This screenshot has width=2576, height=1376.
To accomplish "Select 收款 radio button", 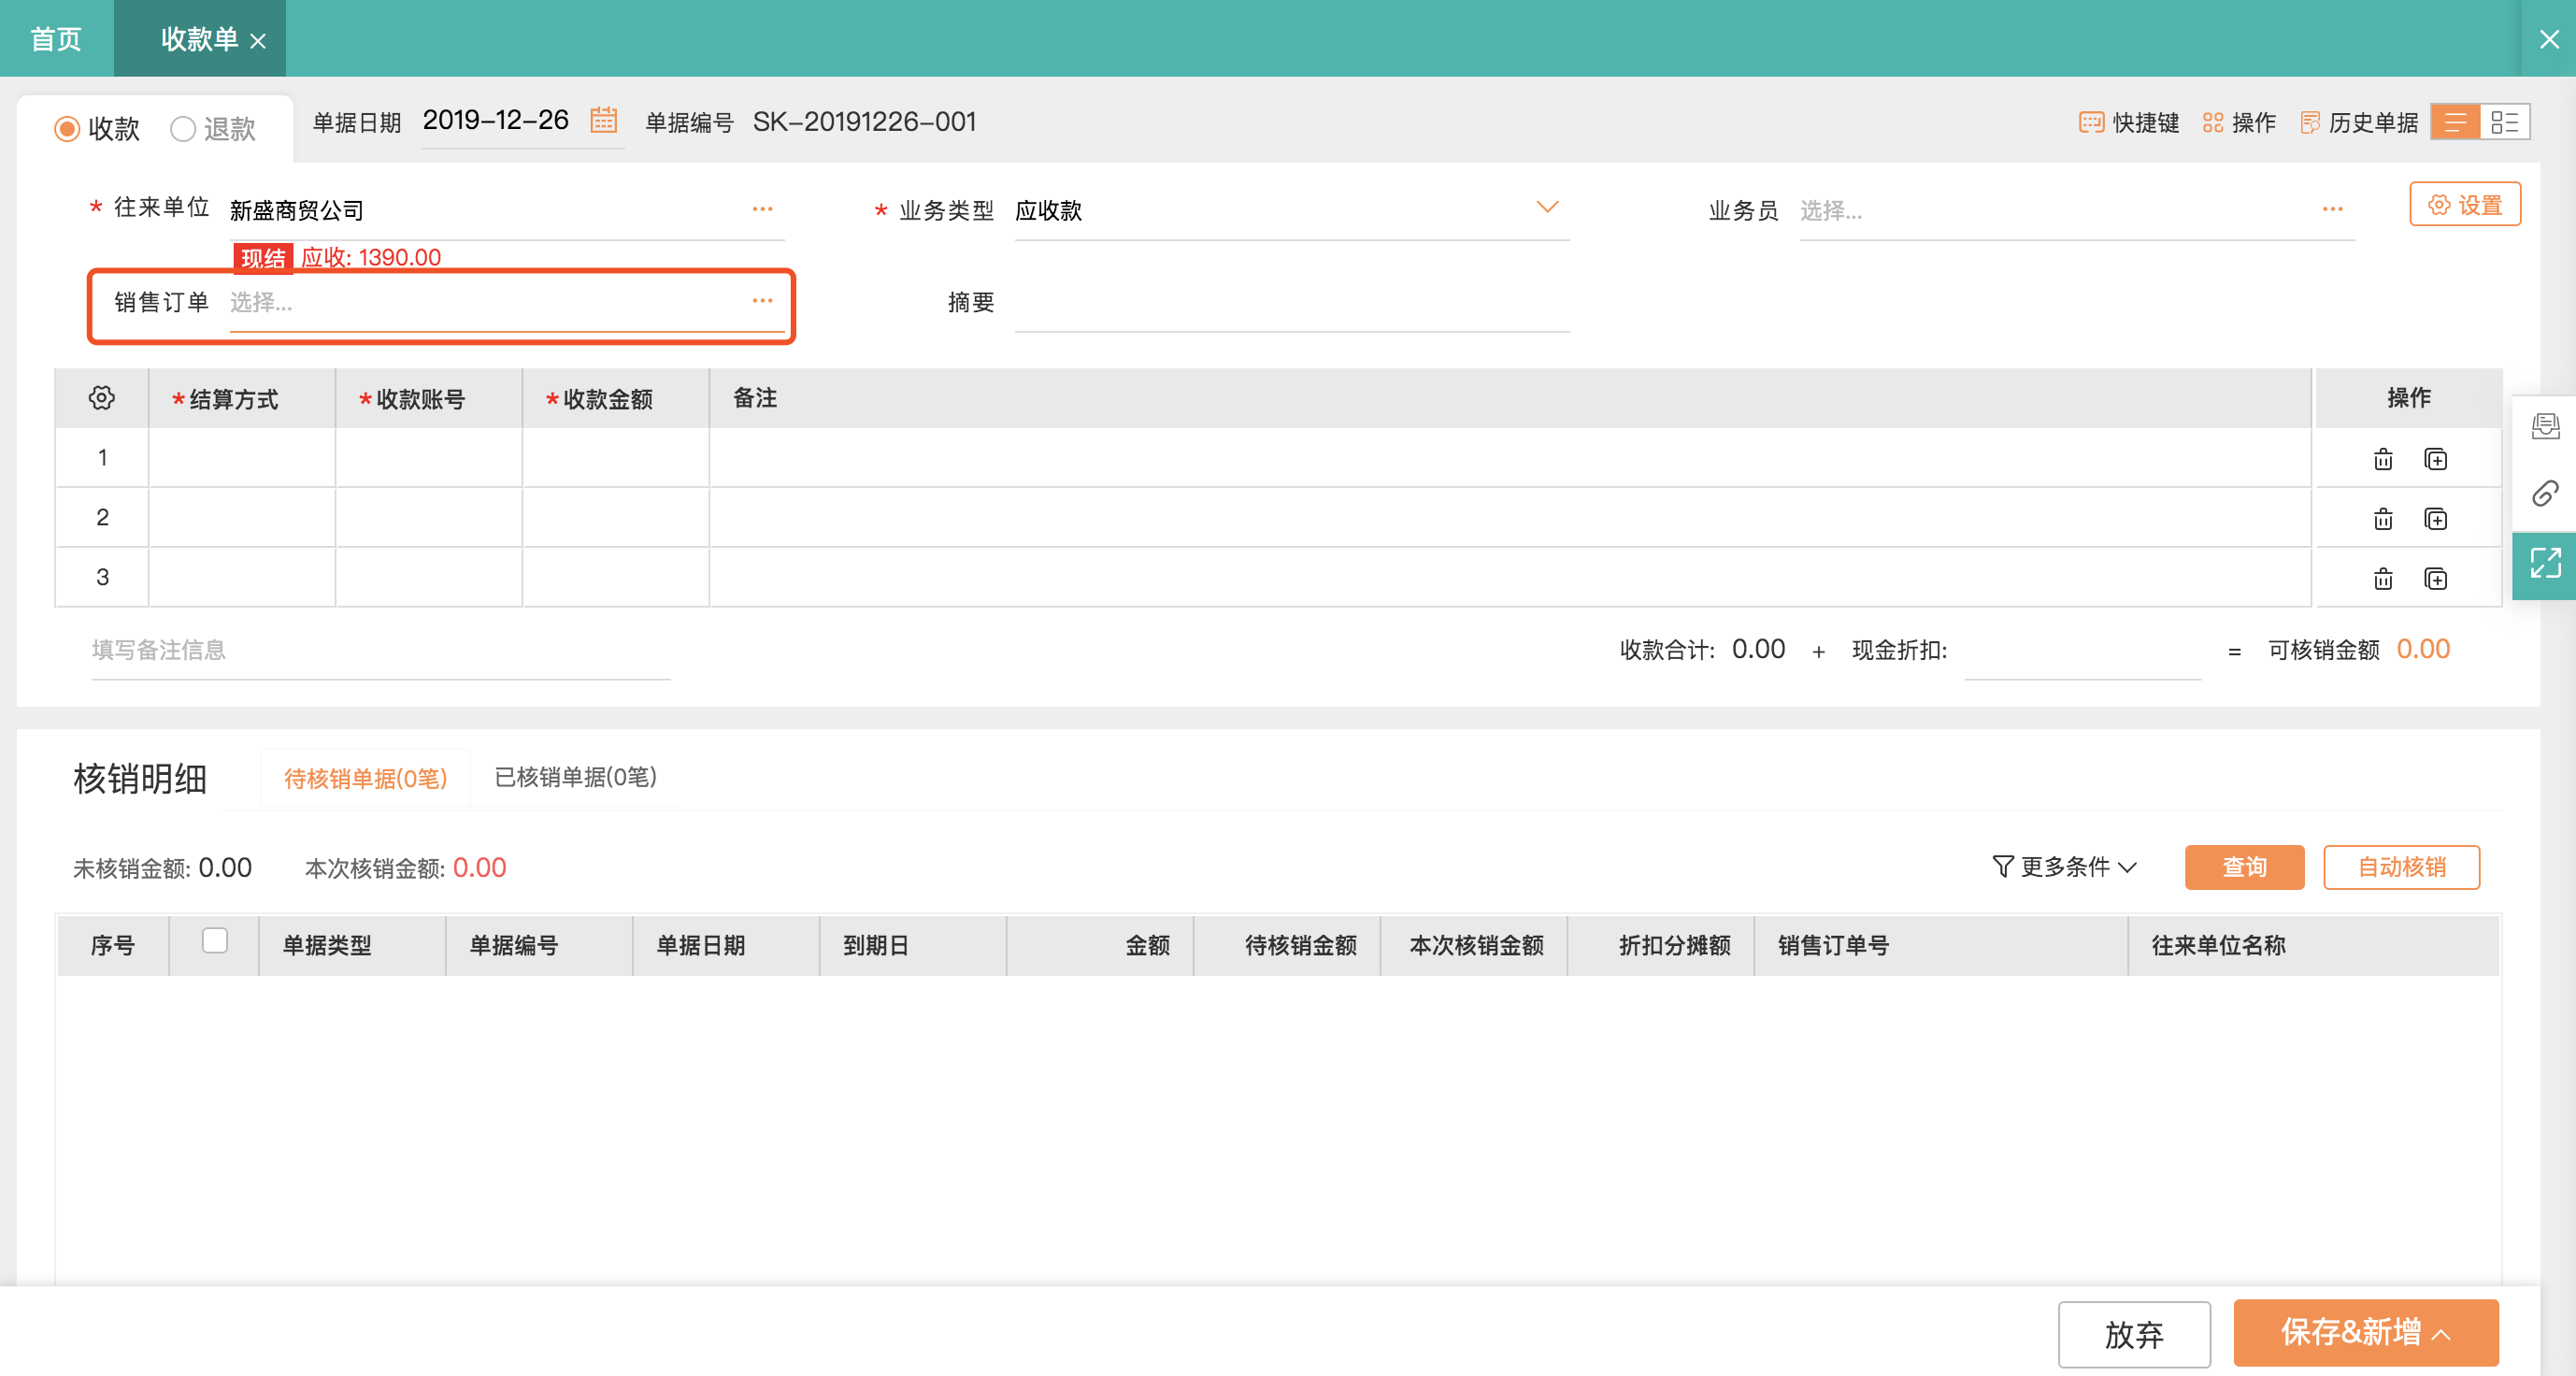I will (x=70, y=126).
